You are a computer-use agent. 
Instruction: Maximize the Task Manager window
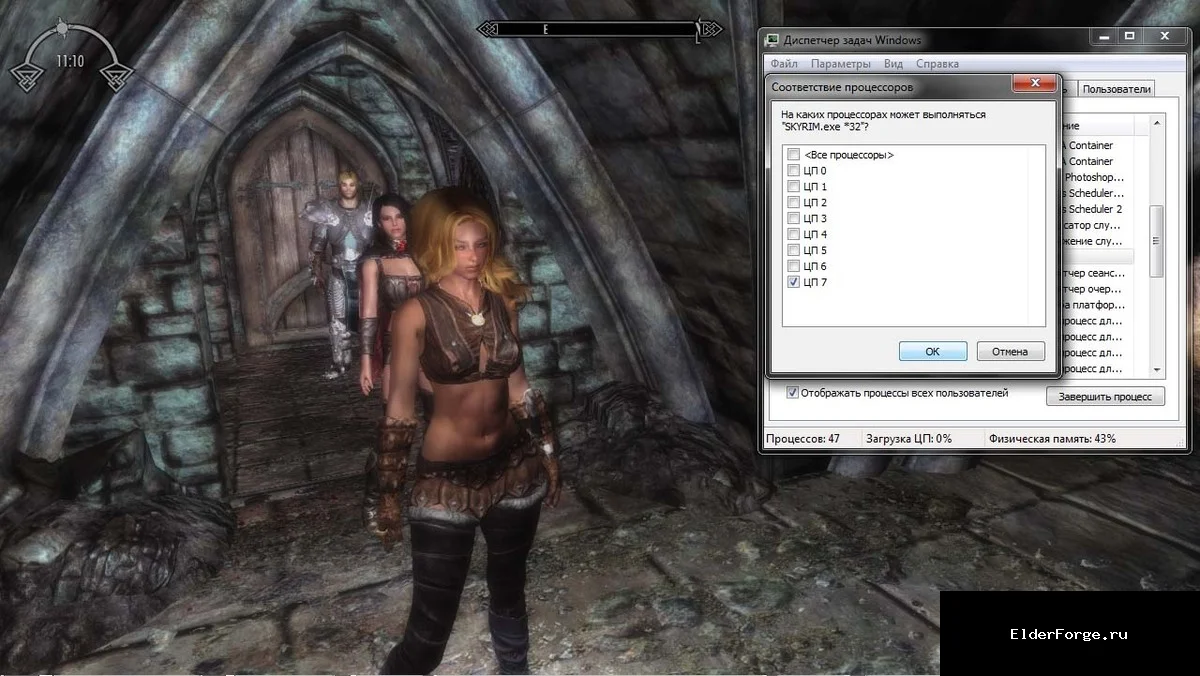coord(1128,37)
